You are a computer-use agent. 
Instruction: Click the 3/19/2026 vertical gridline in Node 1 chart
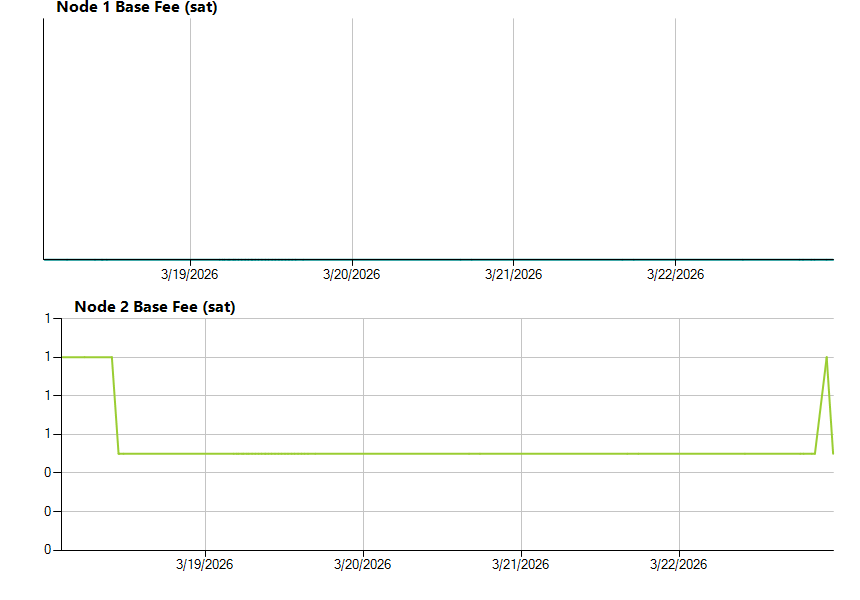click(190, 140)
